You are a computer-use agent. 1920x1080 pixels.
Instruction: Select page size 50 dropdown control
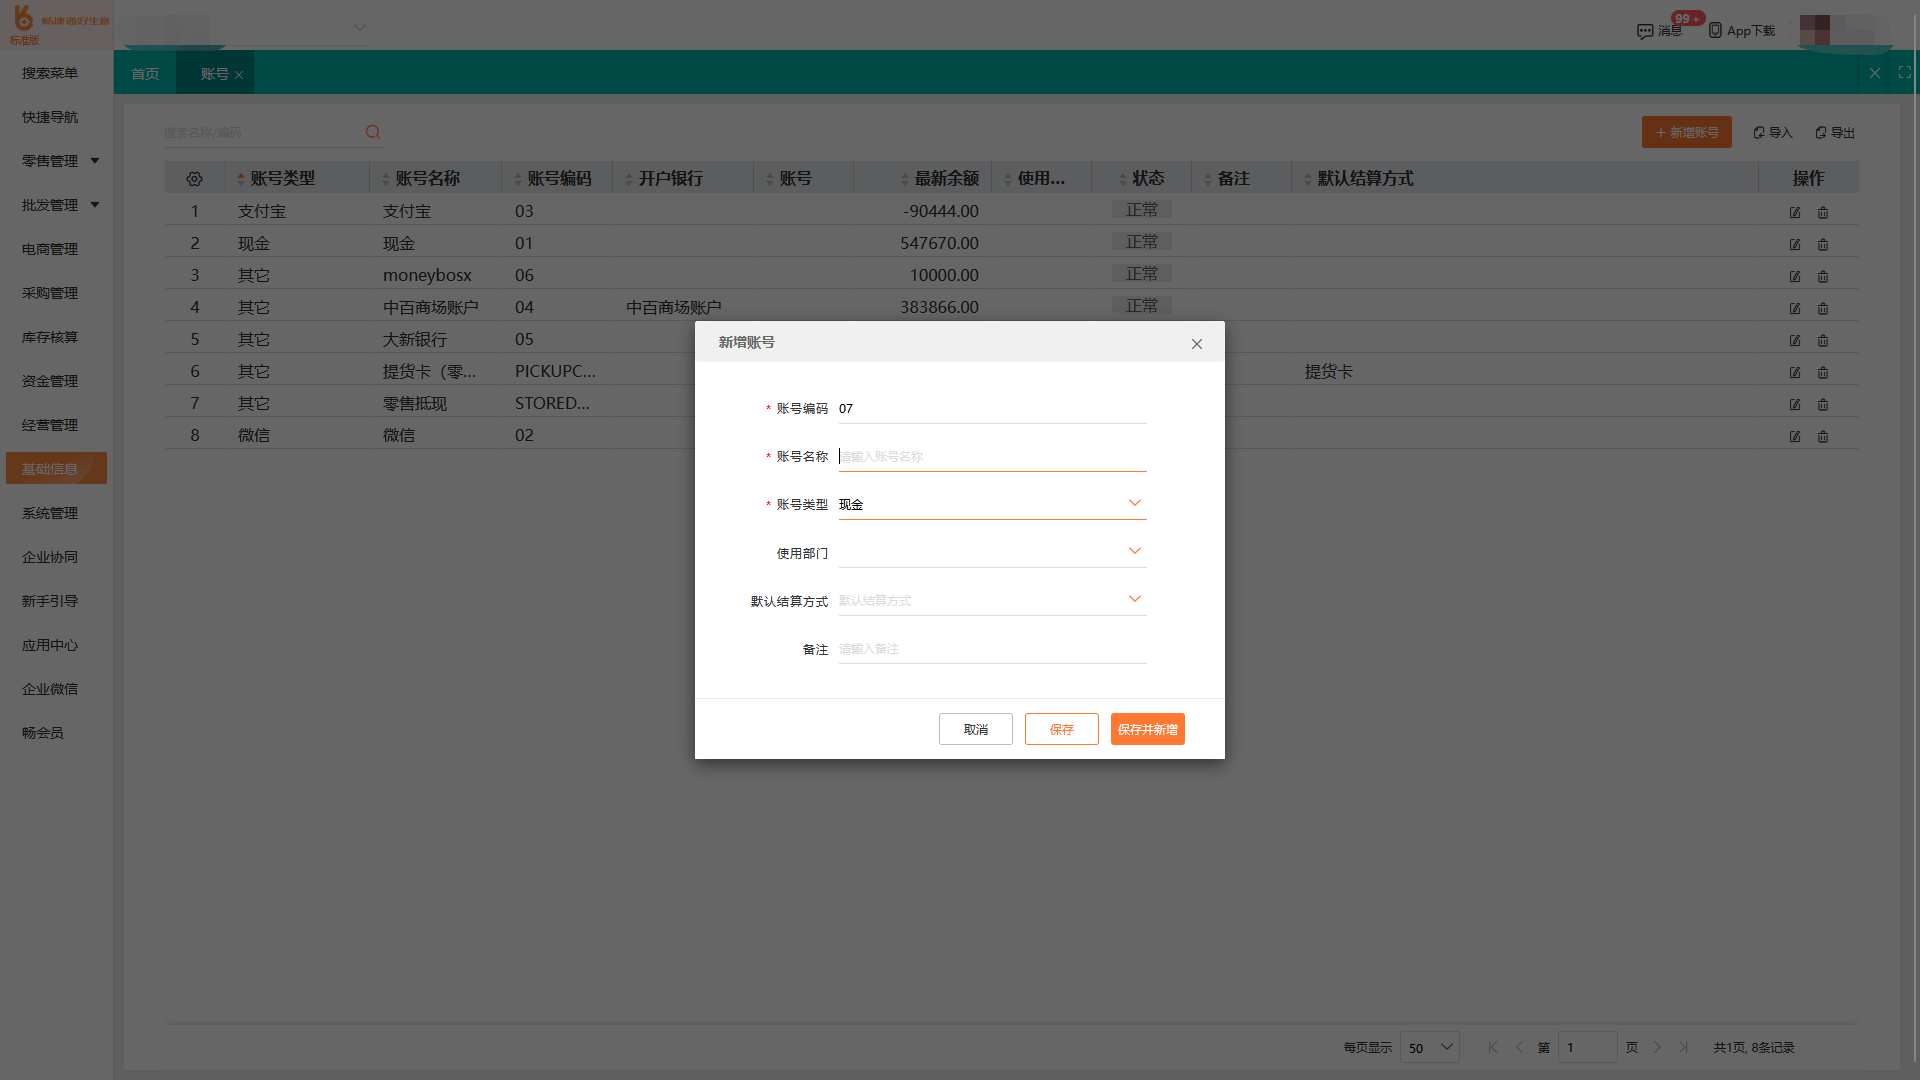coord(1428,1047)
